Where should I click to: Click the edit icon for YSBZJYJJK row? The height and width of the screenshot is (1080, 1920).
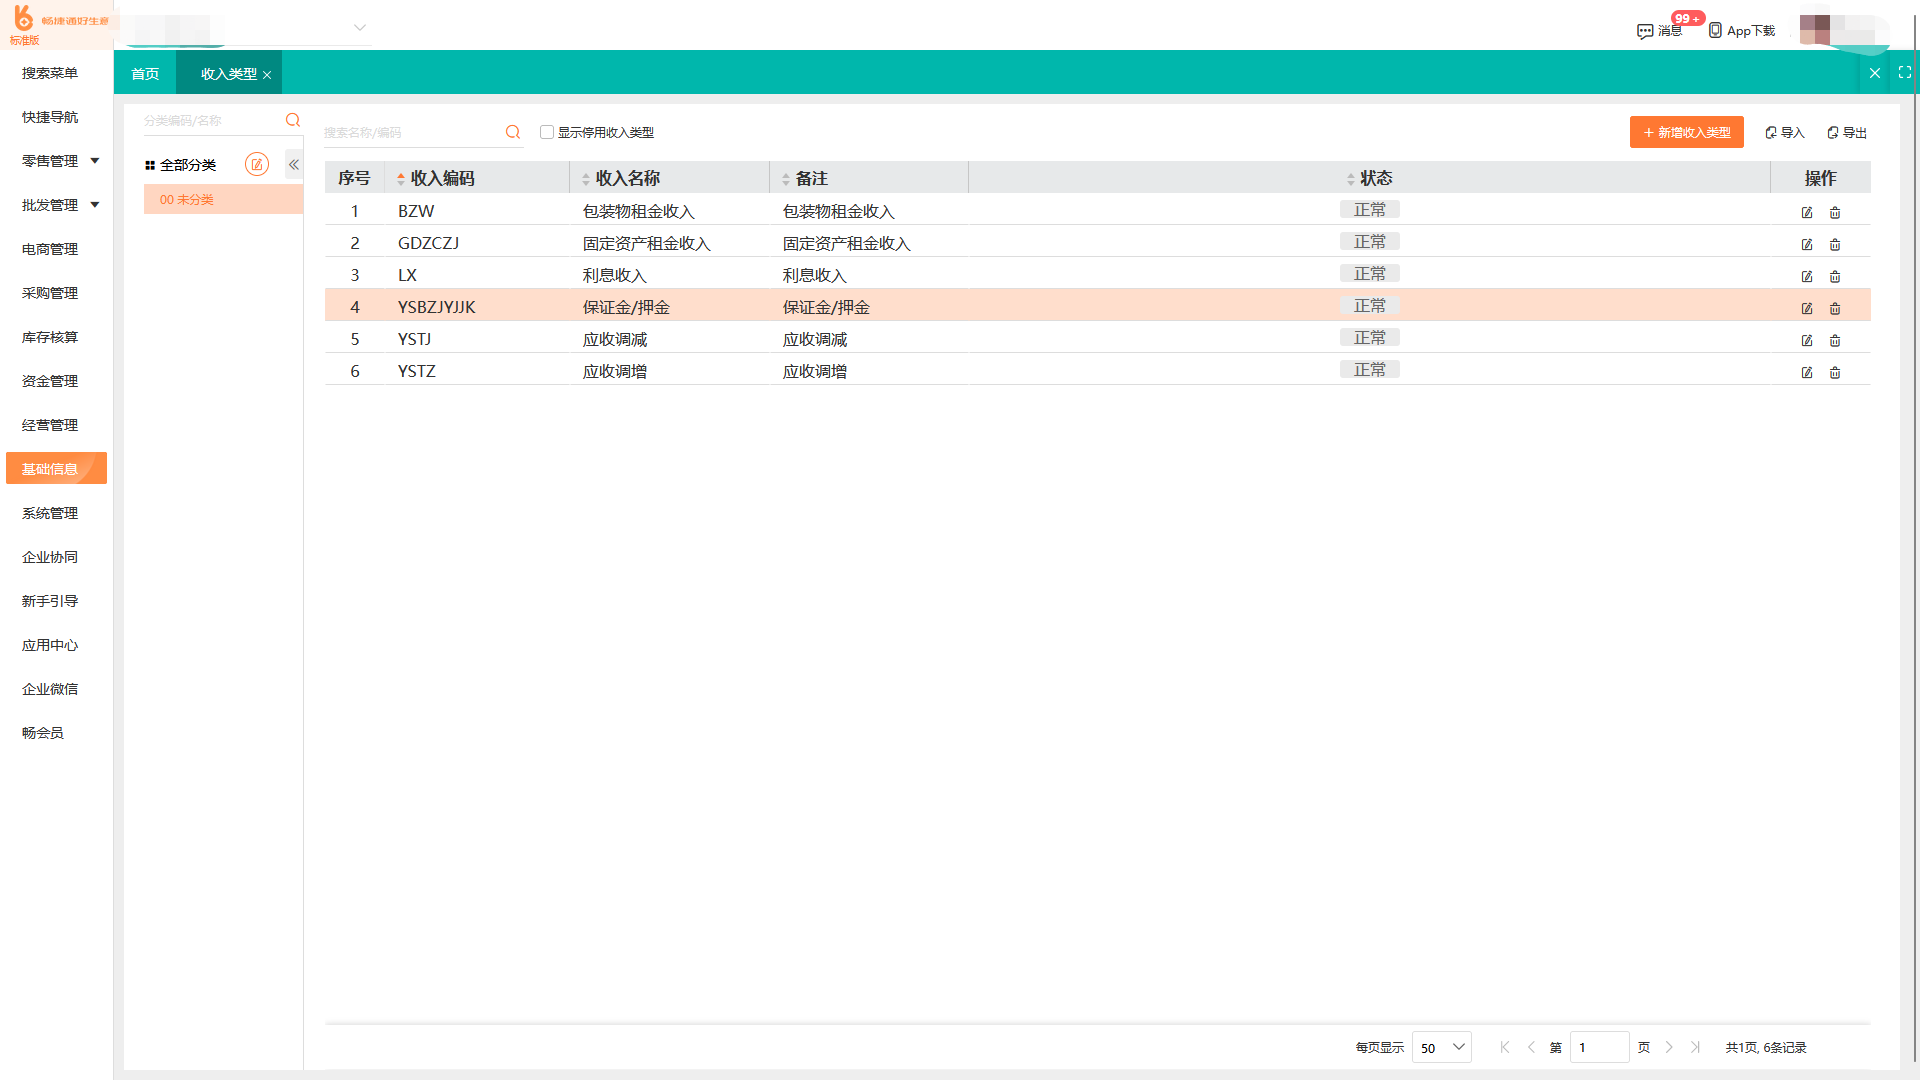click(1807, 306)
